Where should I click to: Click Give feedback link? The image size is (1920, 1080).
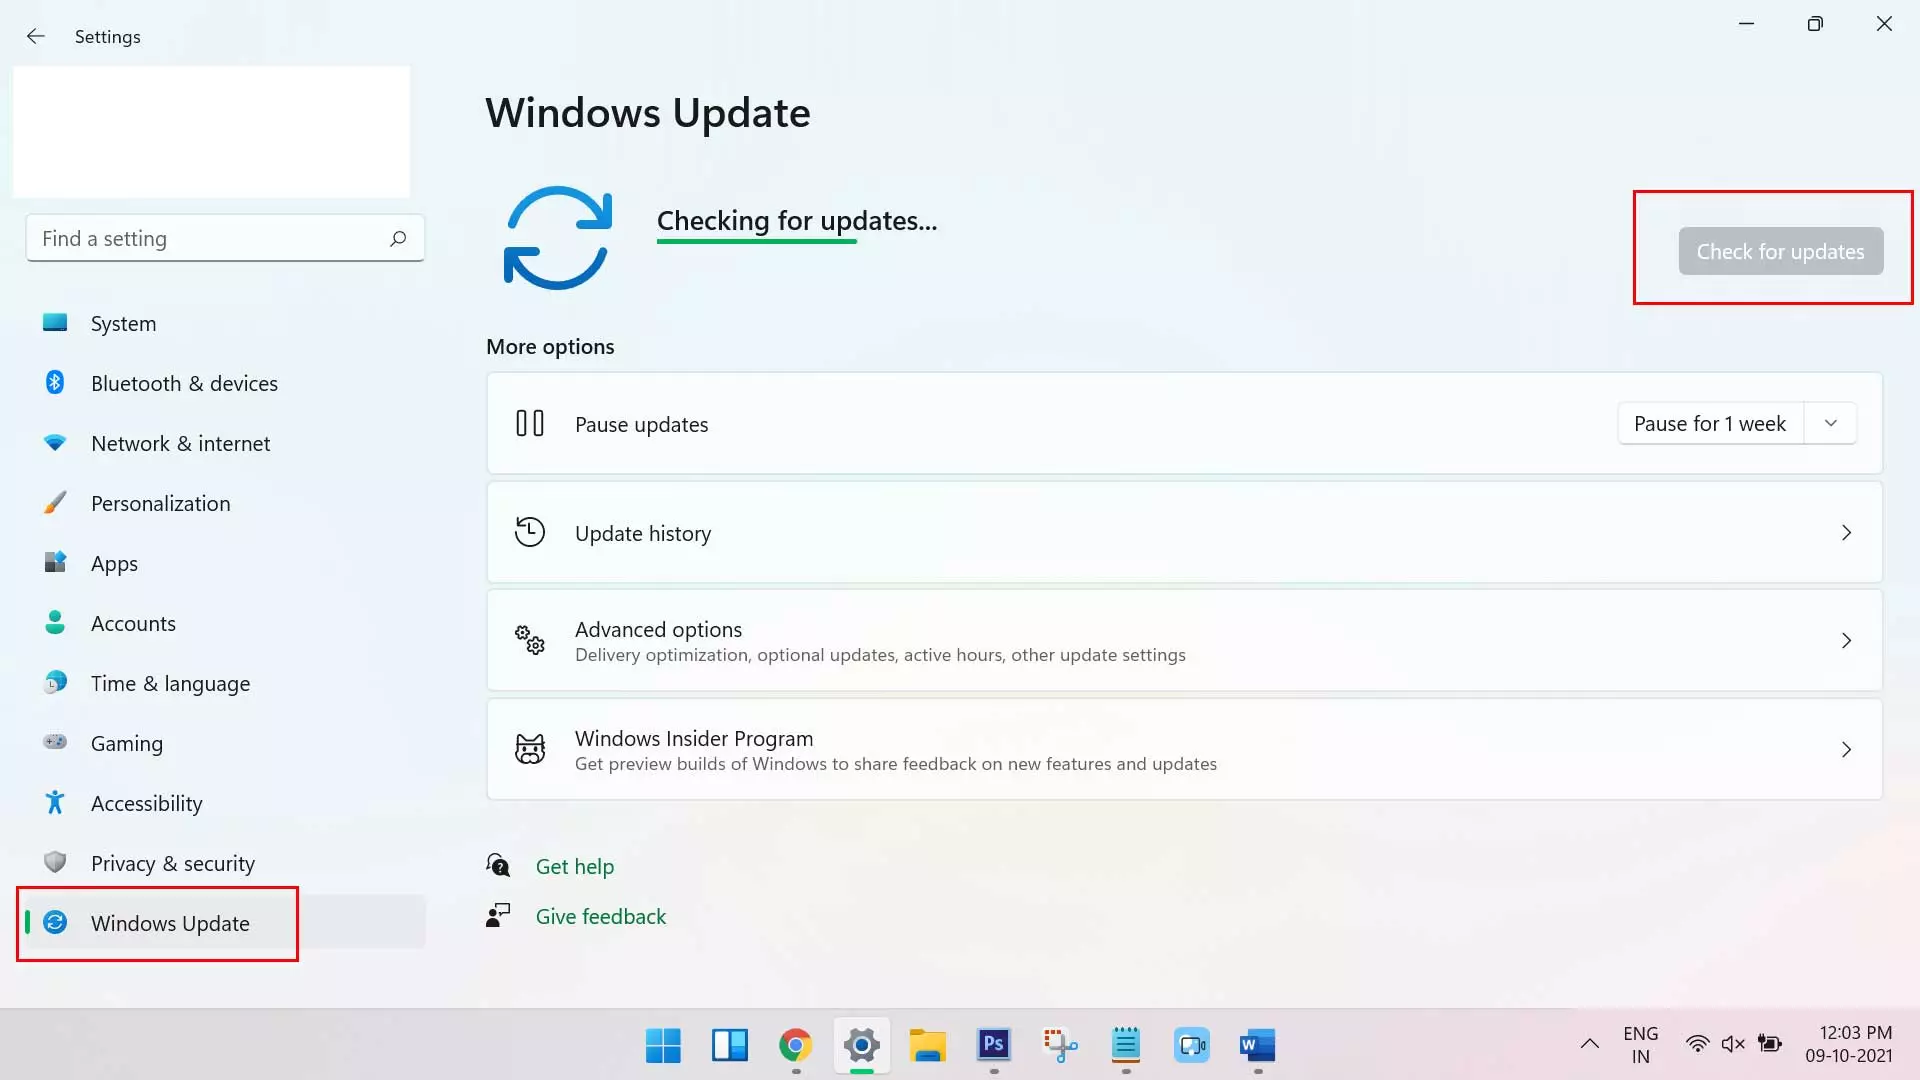(600, 915)
